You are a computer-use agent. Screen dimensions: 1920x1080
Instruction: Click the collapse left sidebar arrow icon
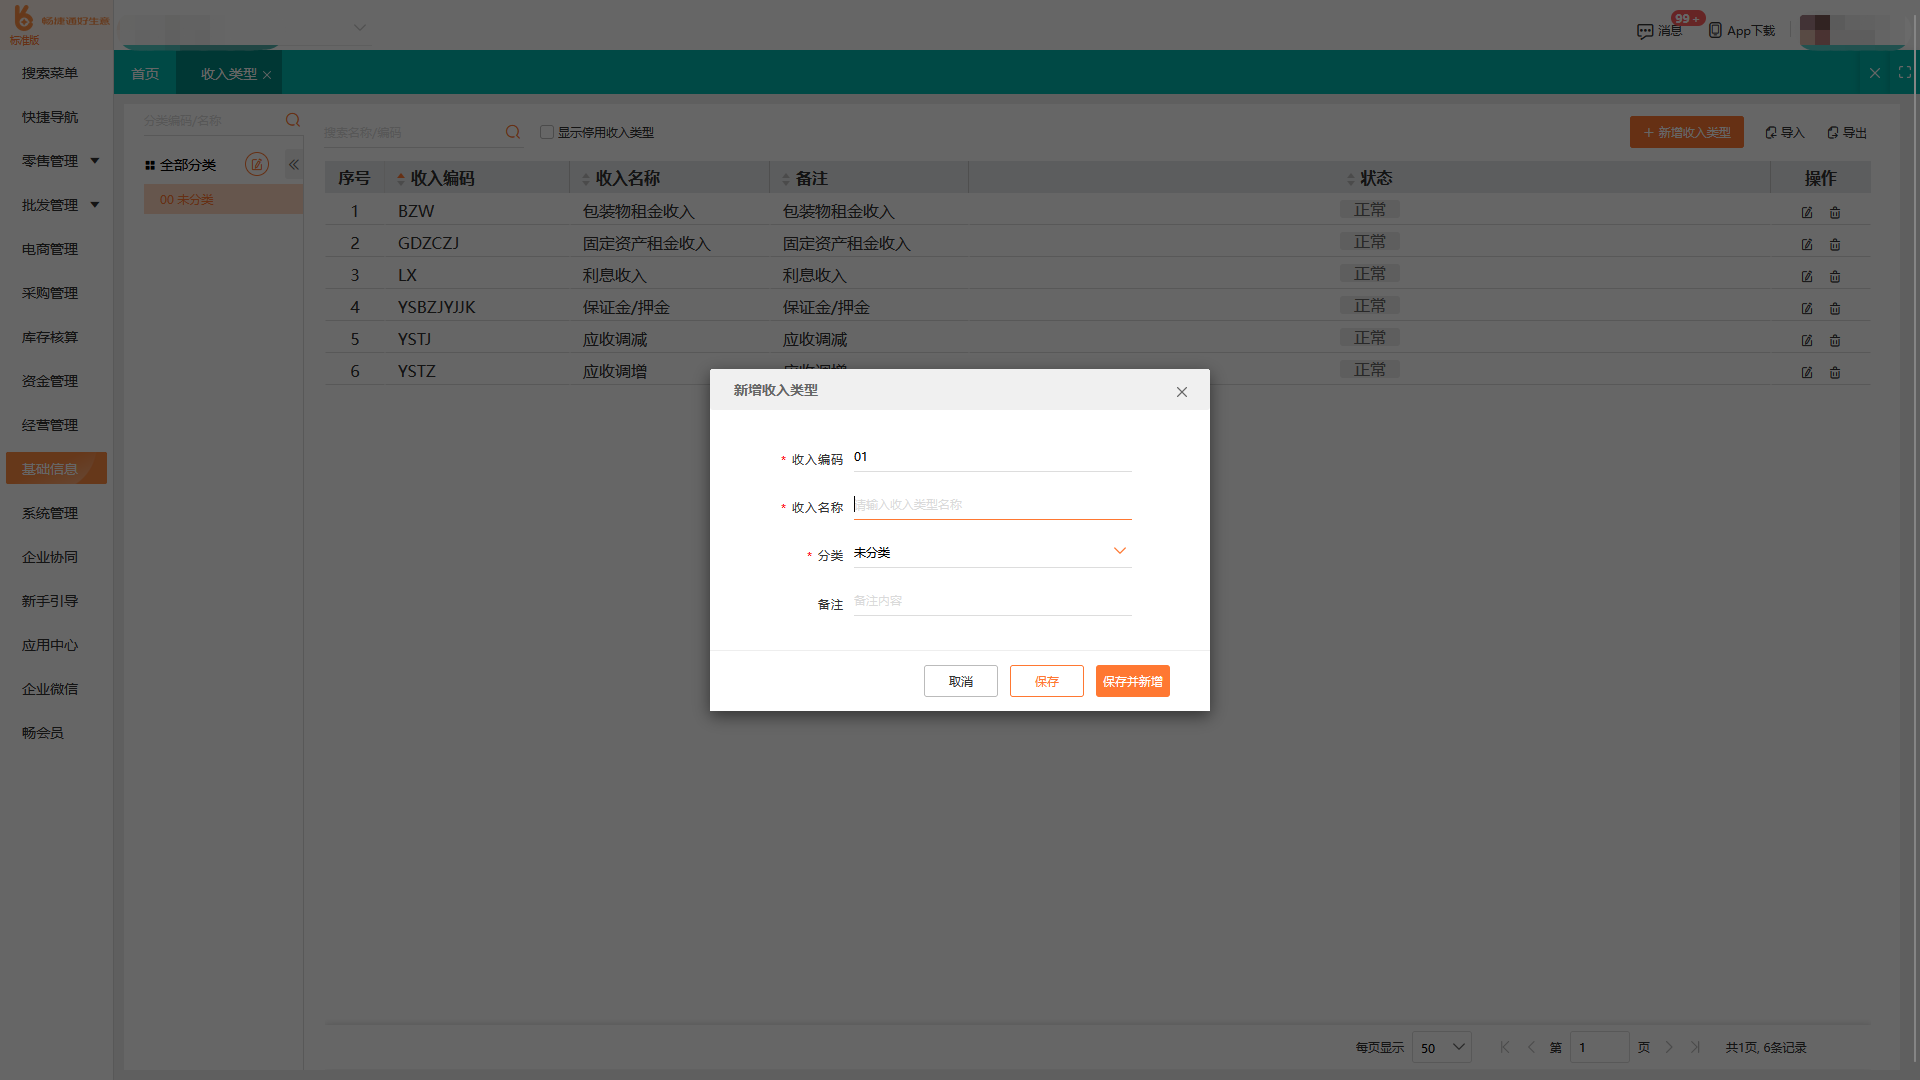pos(293,165)
